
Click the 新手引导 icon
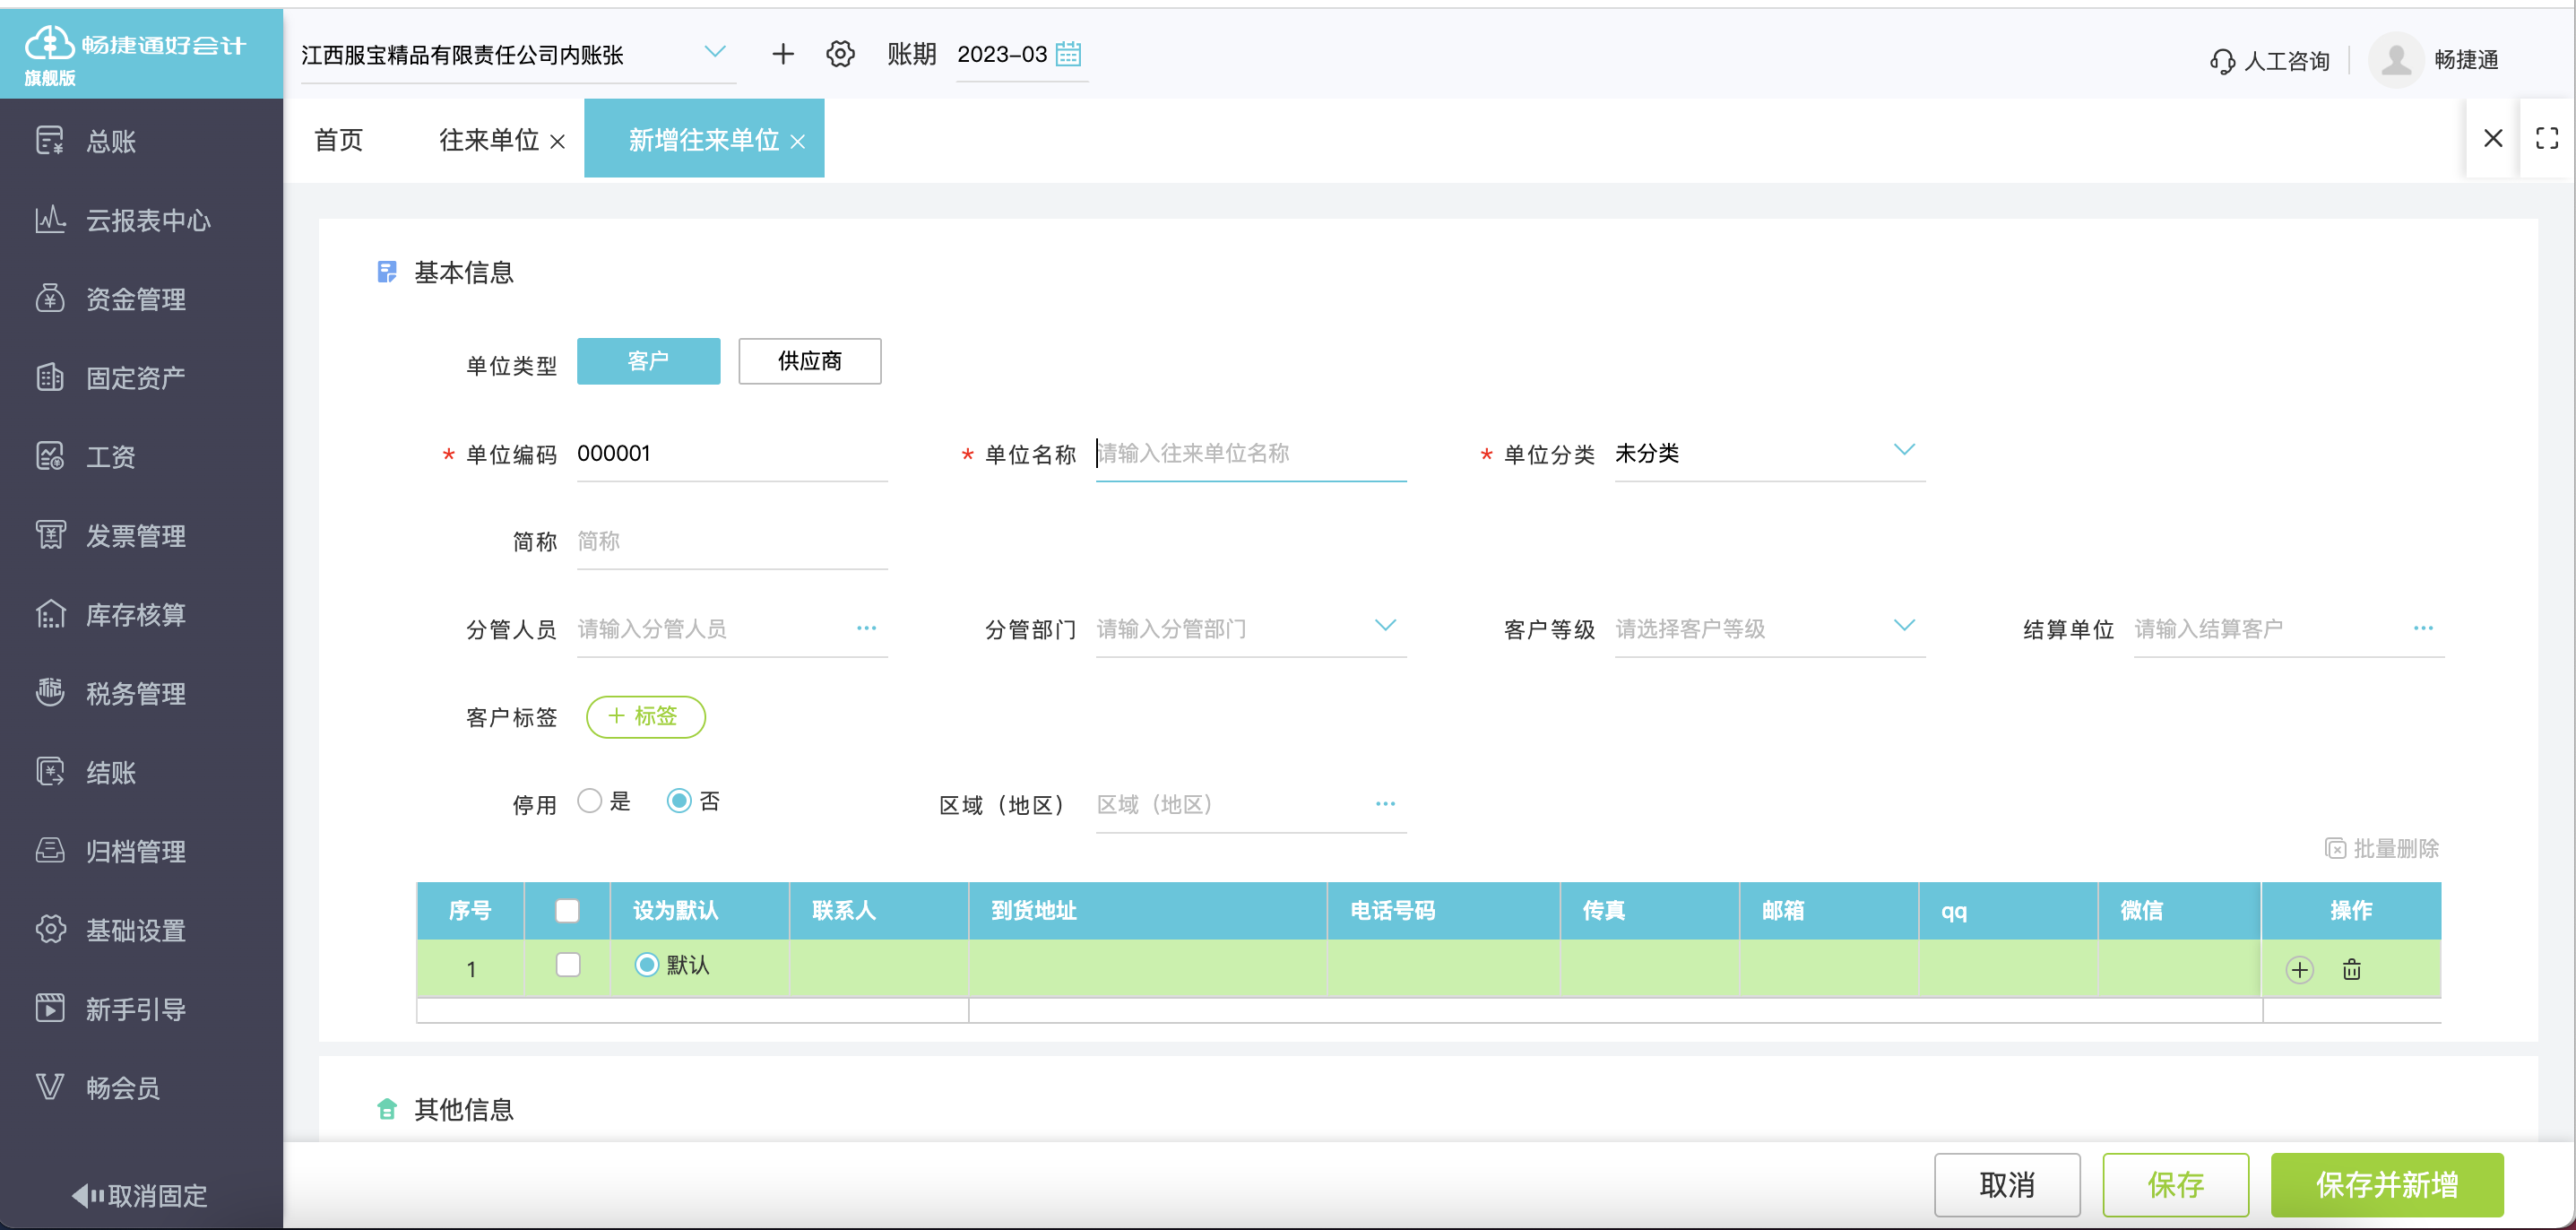pos(49,1009)
